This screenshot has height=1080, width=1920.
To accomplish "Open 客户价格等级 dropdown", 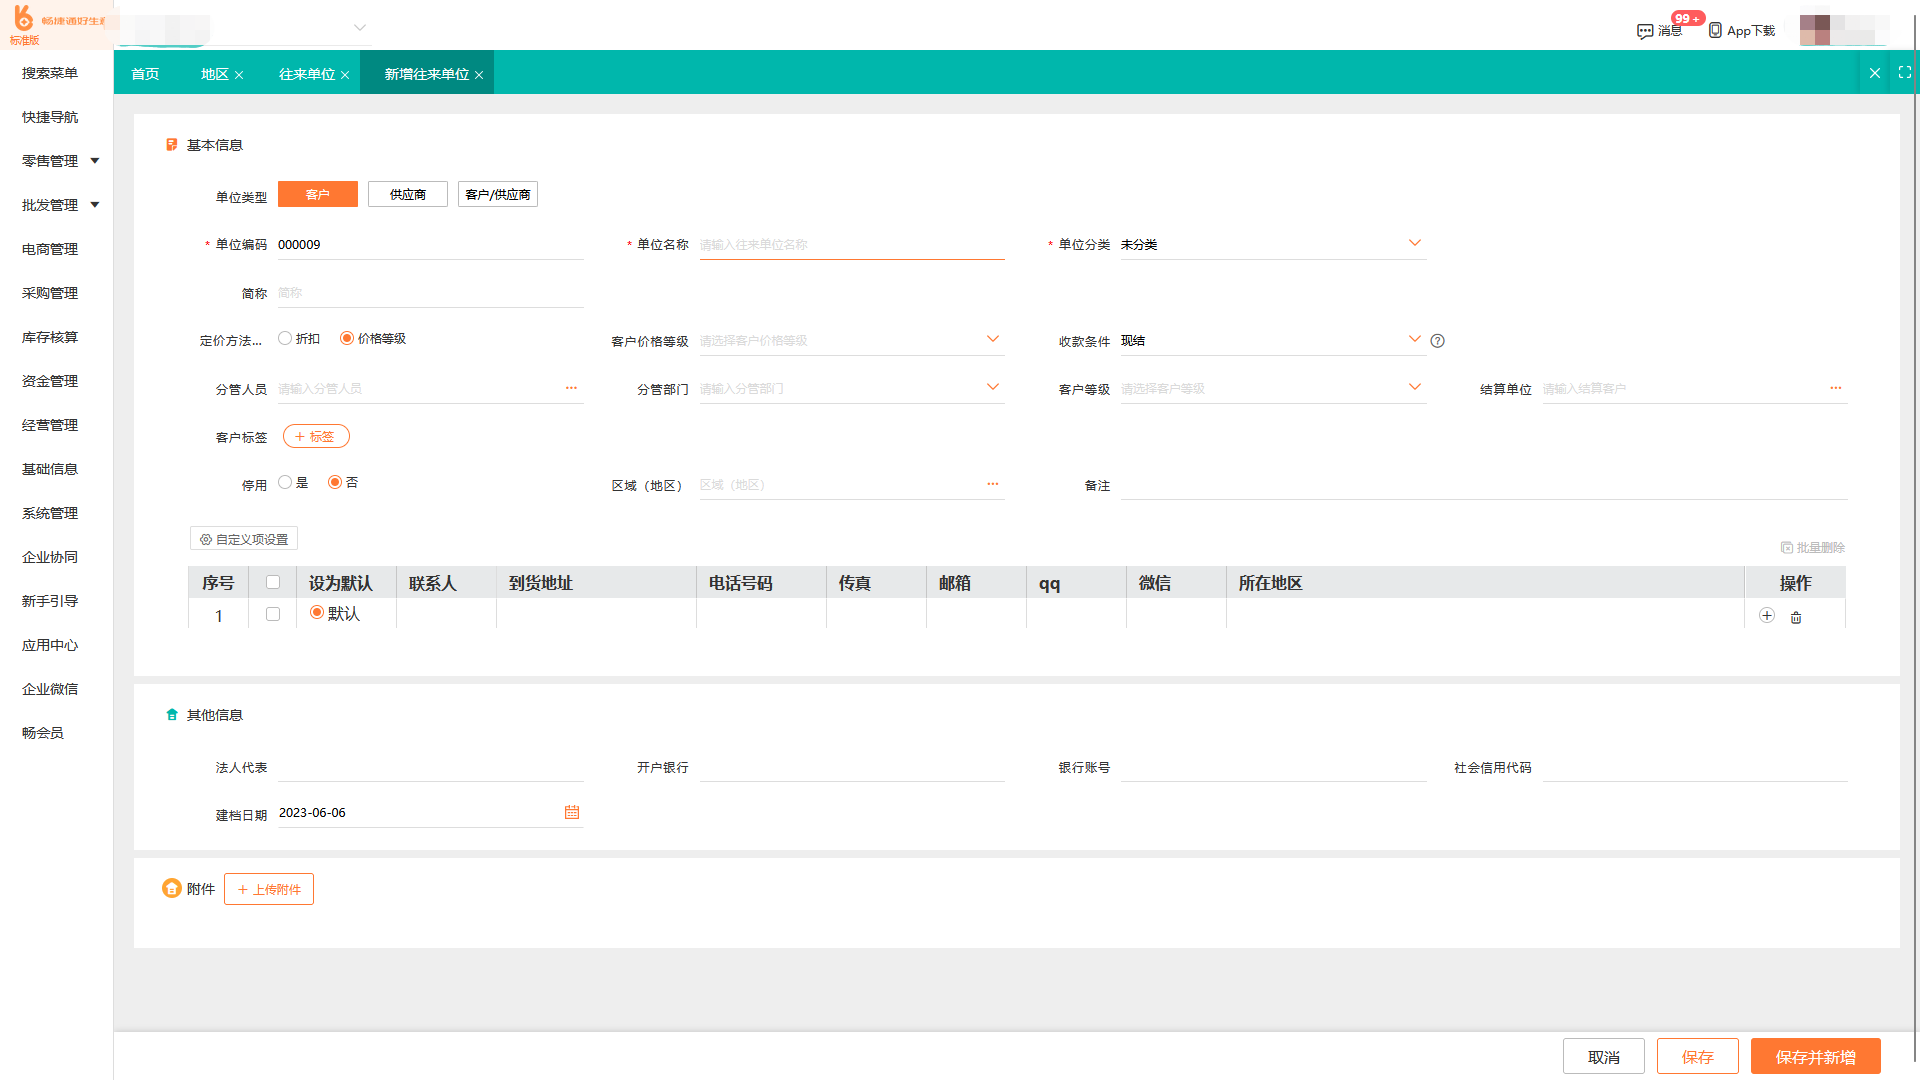I will point(993,340).
